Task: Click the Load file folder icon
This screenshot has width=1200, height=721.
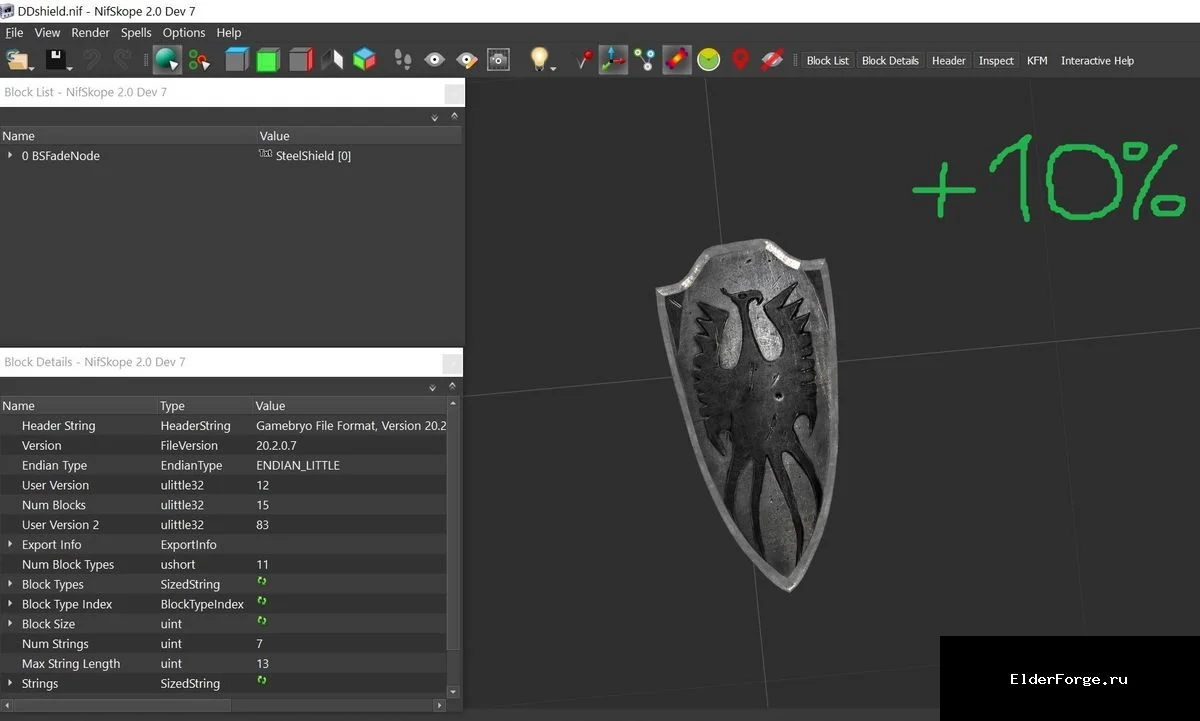Action: tap(17, 60)
